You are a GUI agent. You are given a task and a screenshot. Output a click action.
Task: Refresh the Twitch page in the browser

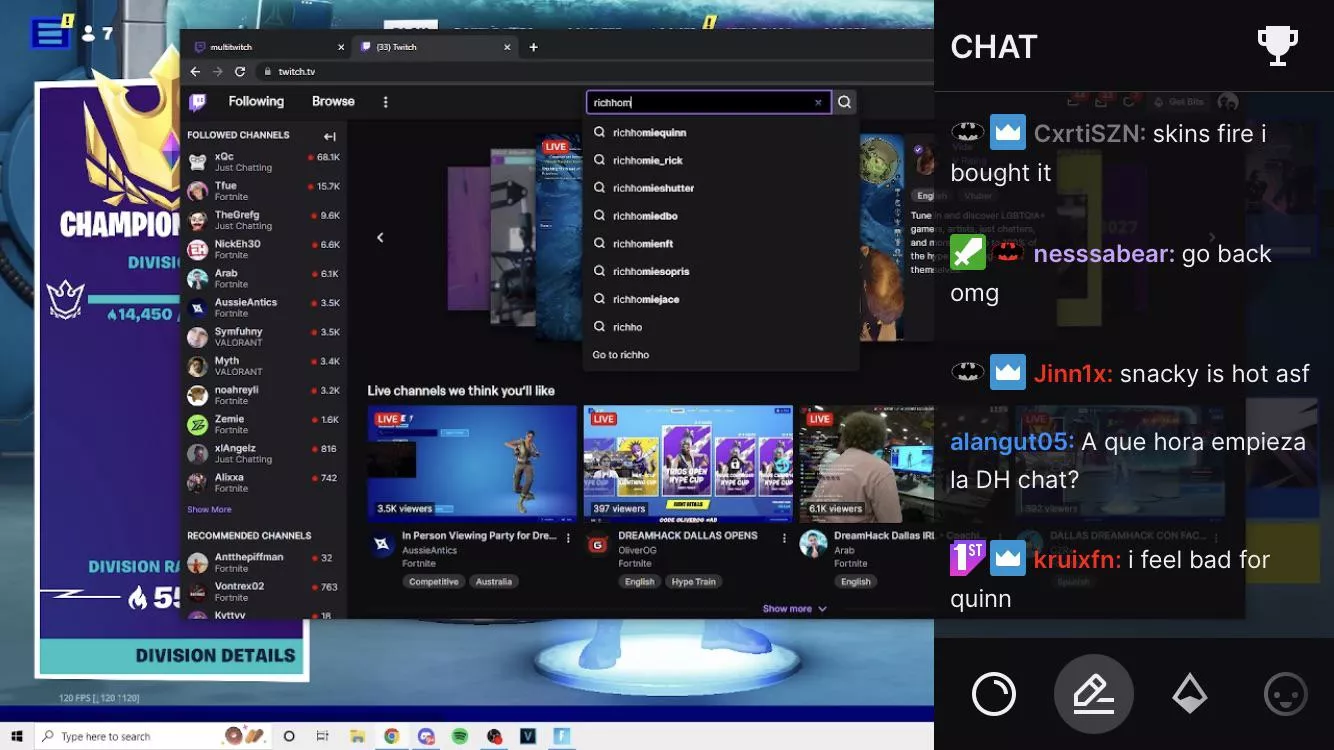pyautogui.click(x=240, y=71)
